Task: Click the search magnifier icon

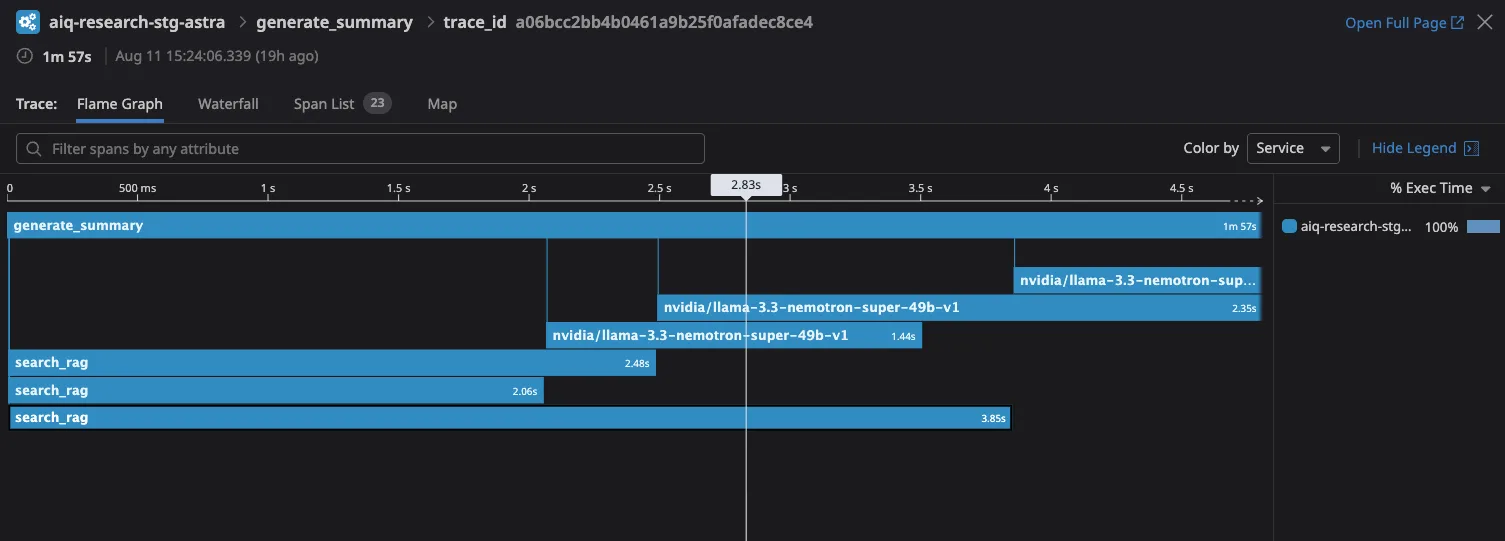Action: 34,149
